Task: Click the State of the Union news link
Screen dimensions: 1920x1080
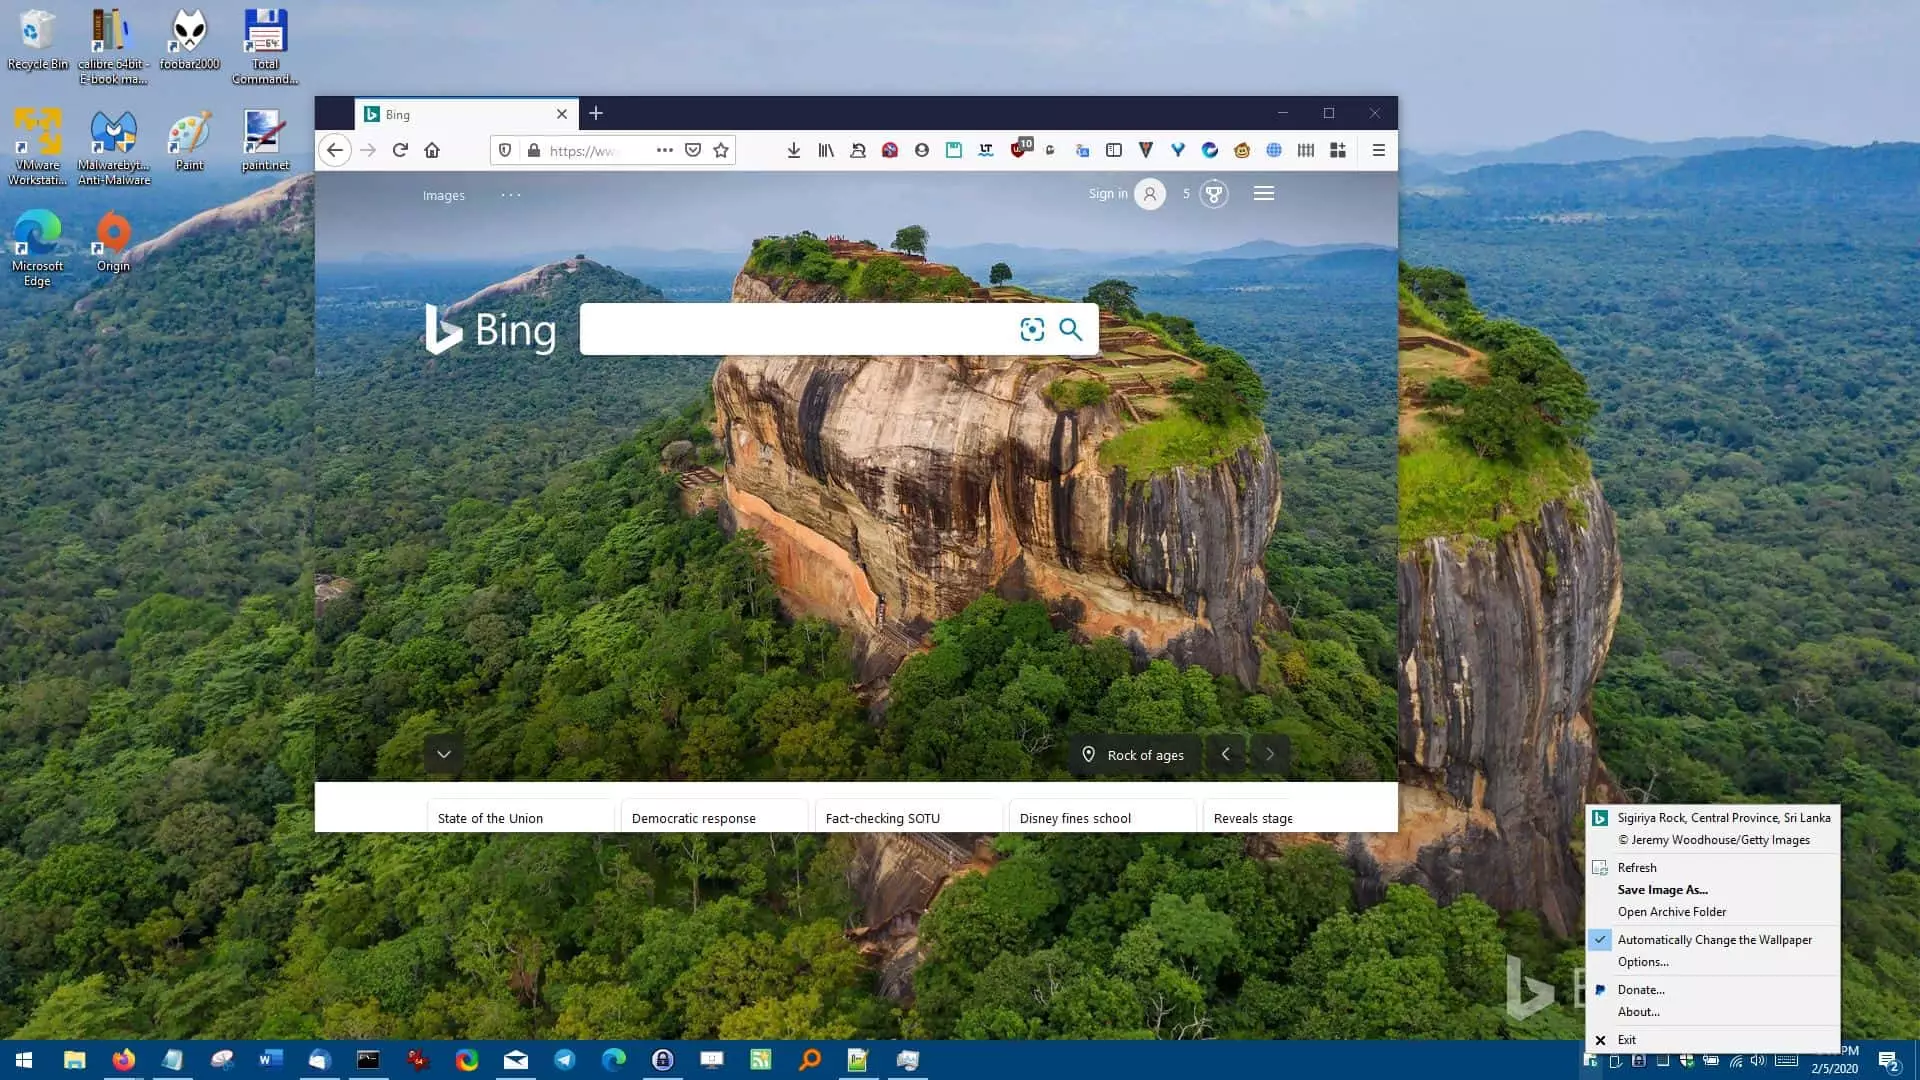Action: (489, 818)
